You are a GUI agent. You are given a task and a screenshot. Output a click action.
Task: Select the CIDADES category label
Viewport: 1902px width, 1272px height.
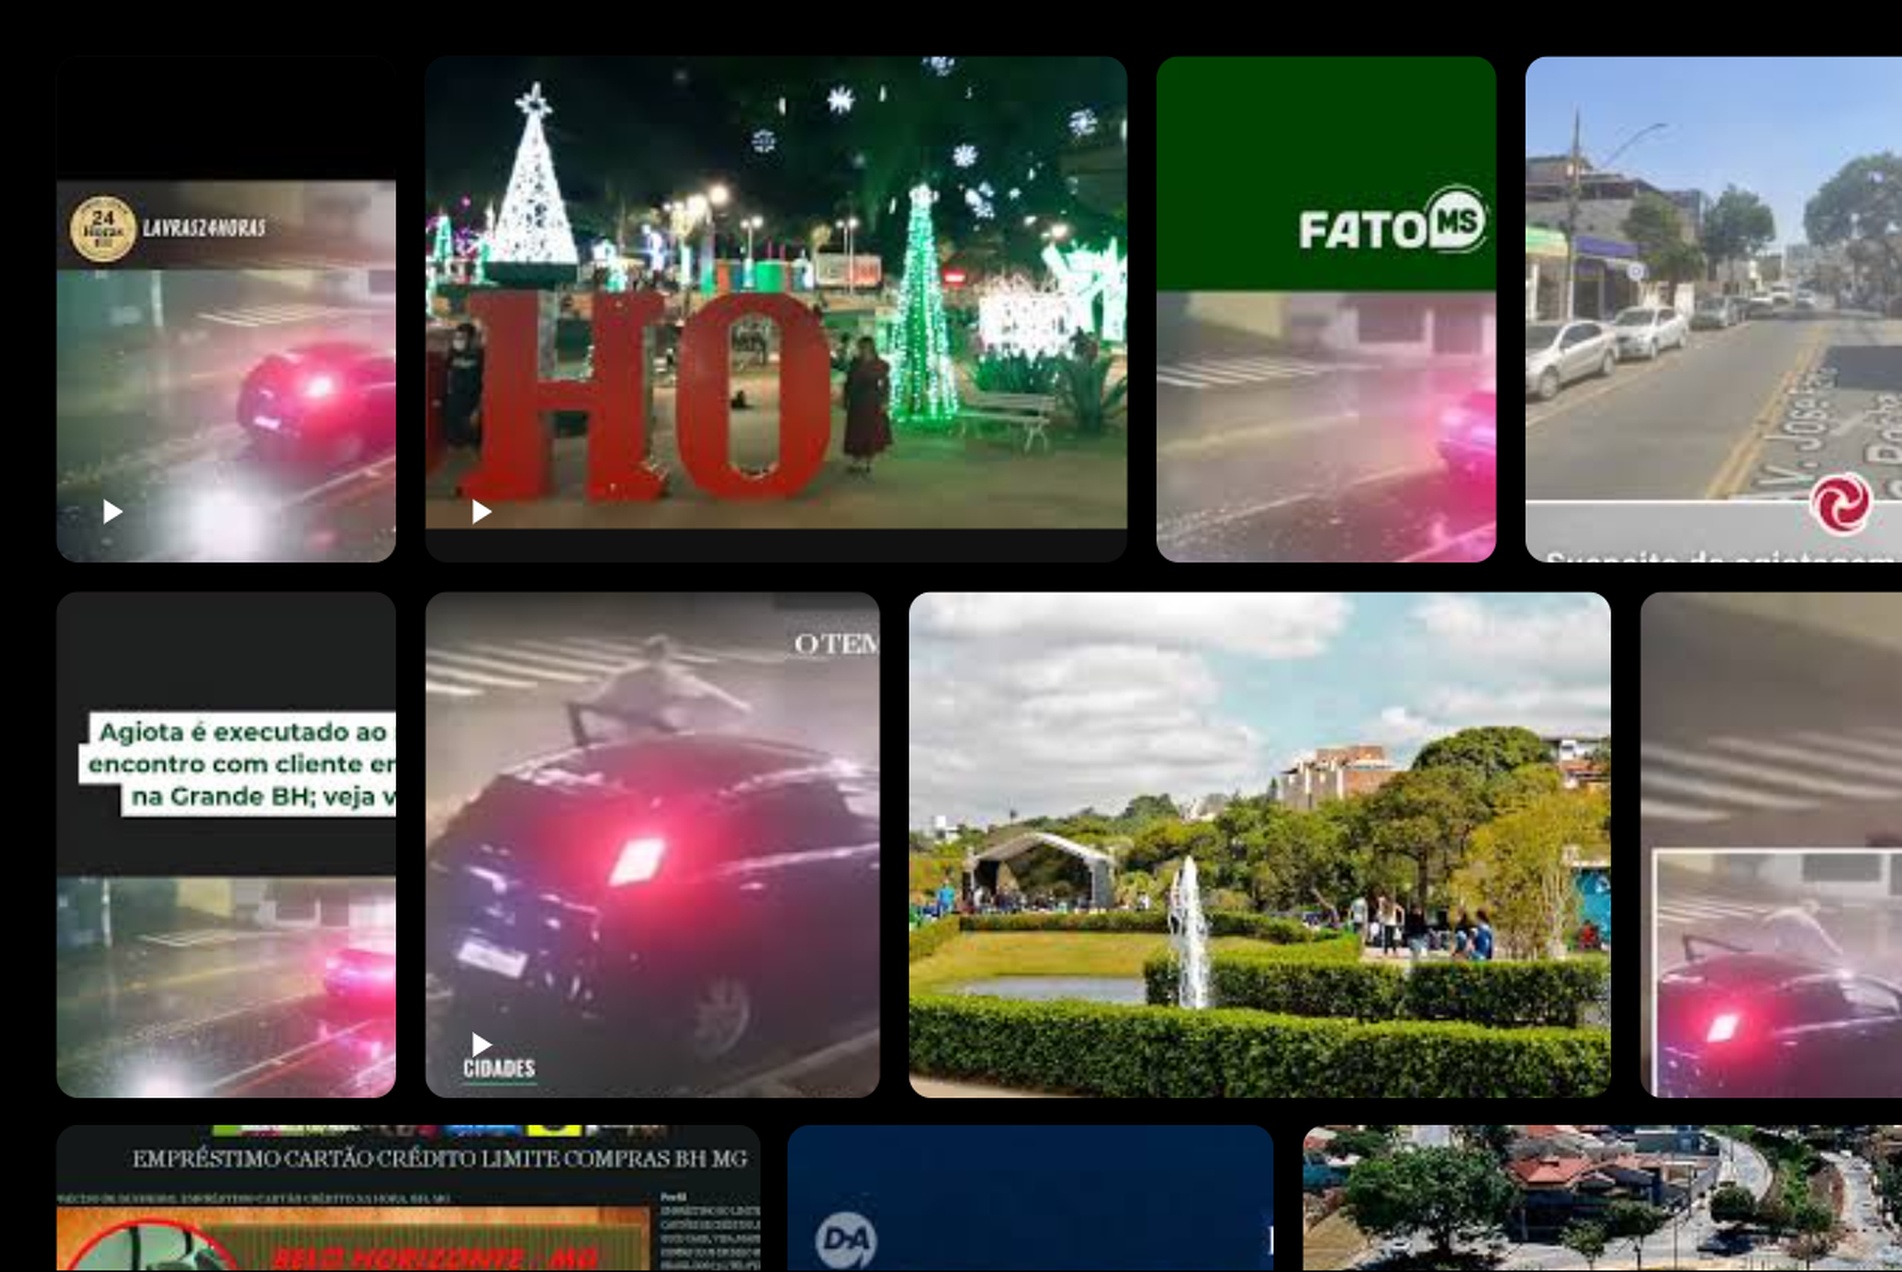[x=499, y=1068]
